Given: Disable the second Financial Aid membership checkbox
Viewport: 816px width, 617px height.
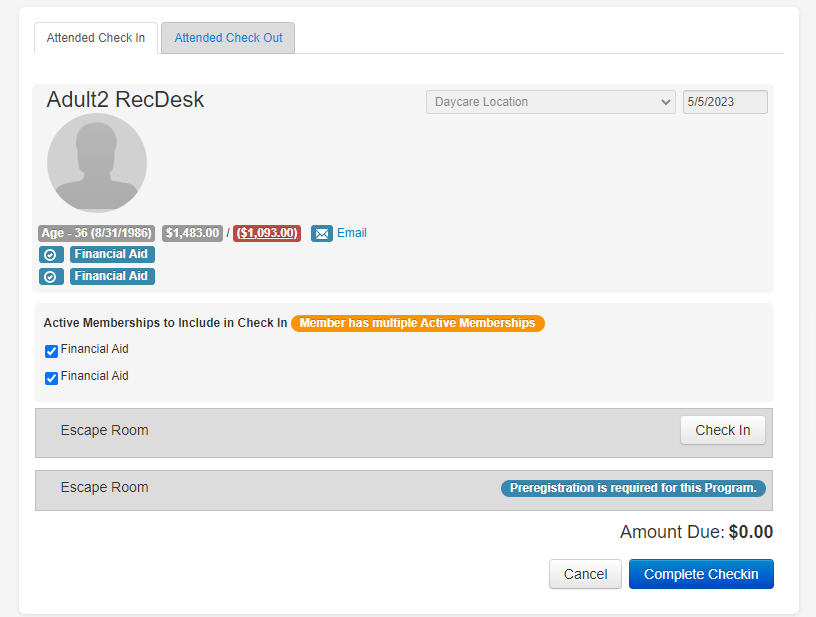Looking at the screenshot, I should (51, 378).
